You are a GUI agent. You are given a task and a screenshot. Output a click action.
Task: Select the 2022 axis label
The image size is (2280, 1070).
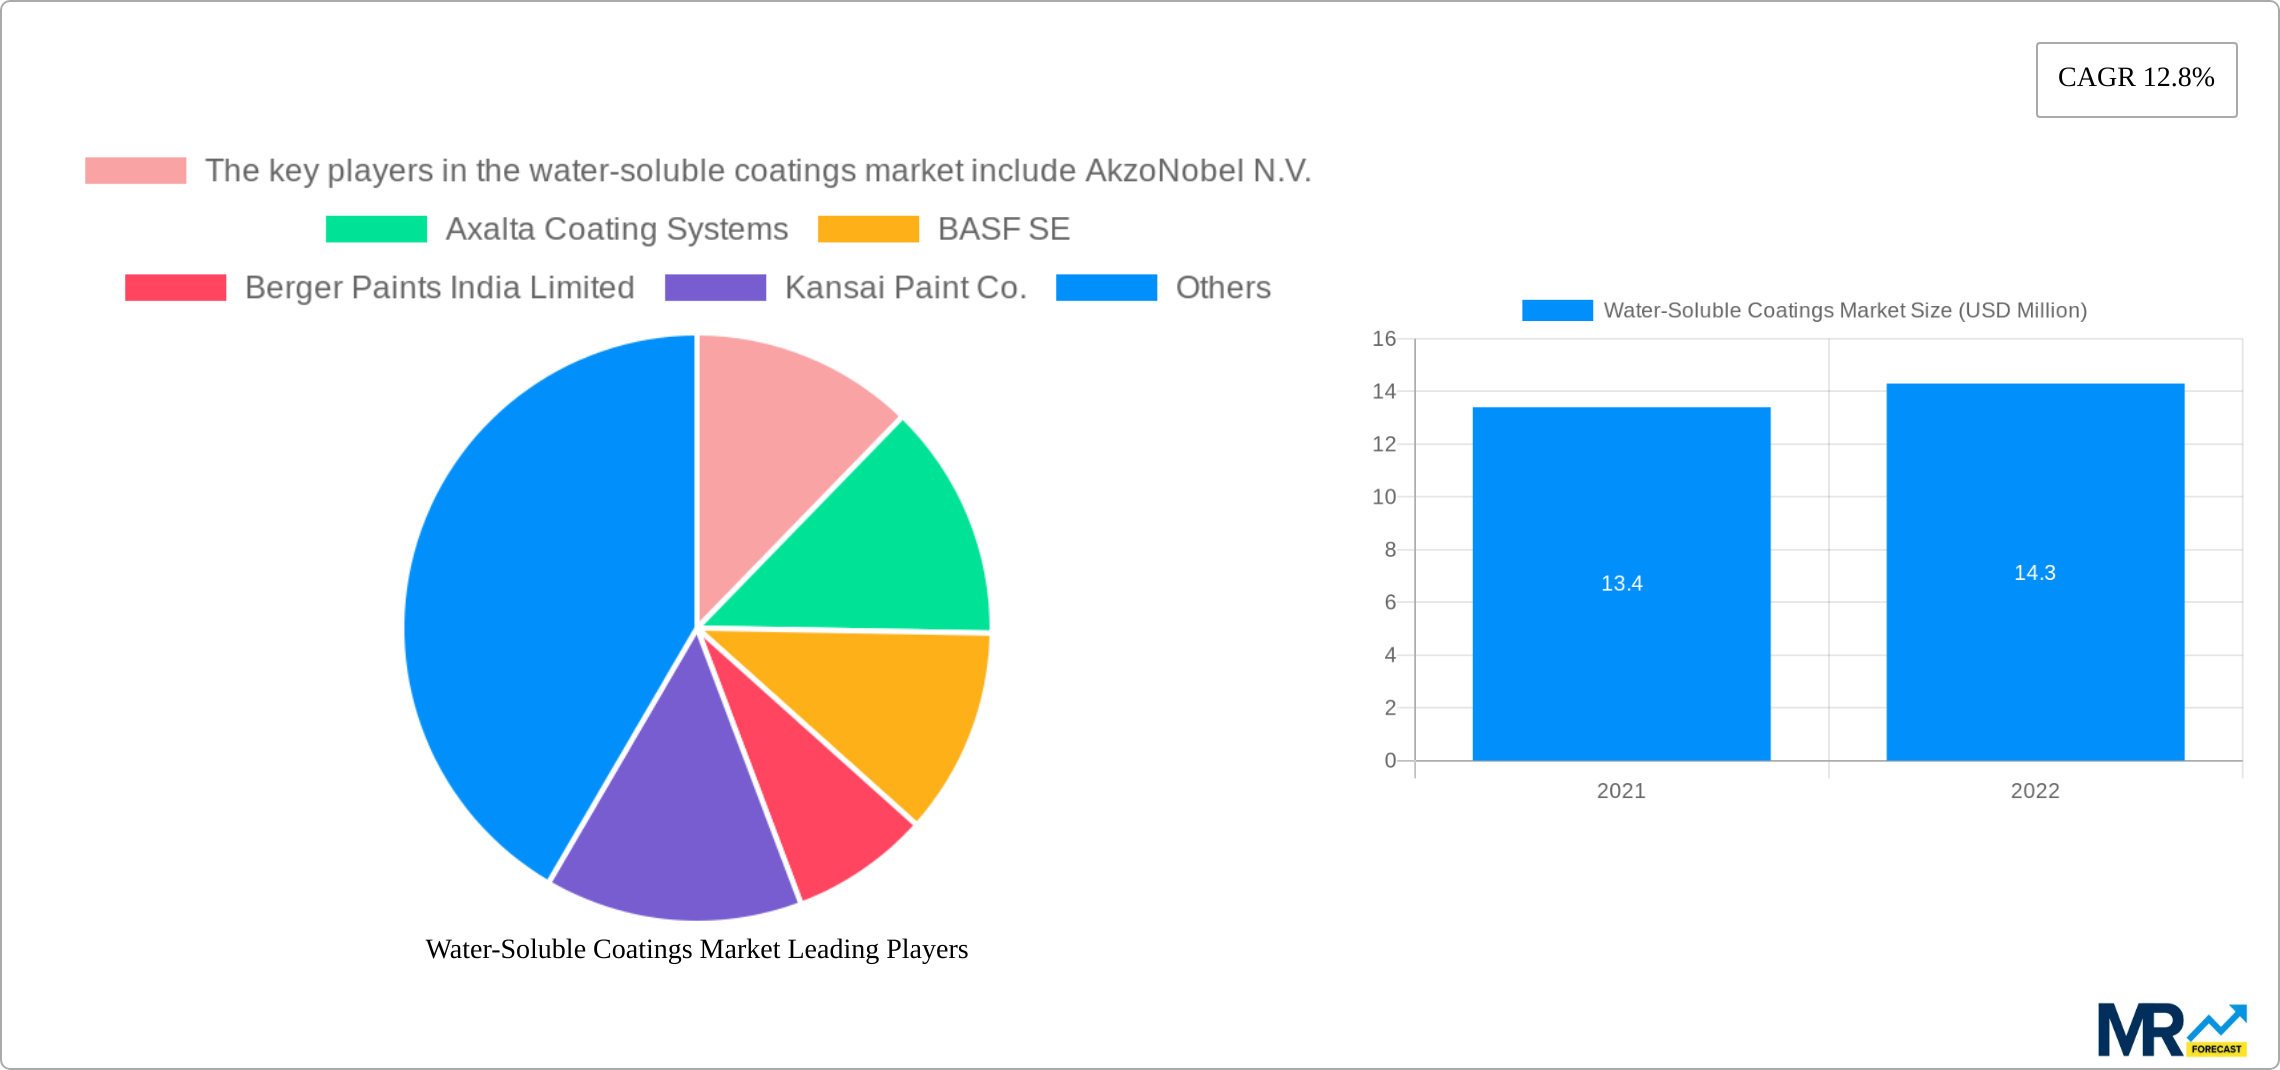tap(2035, 791)
